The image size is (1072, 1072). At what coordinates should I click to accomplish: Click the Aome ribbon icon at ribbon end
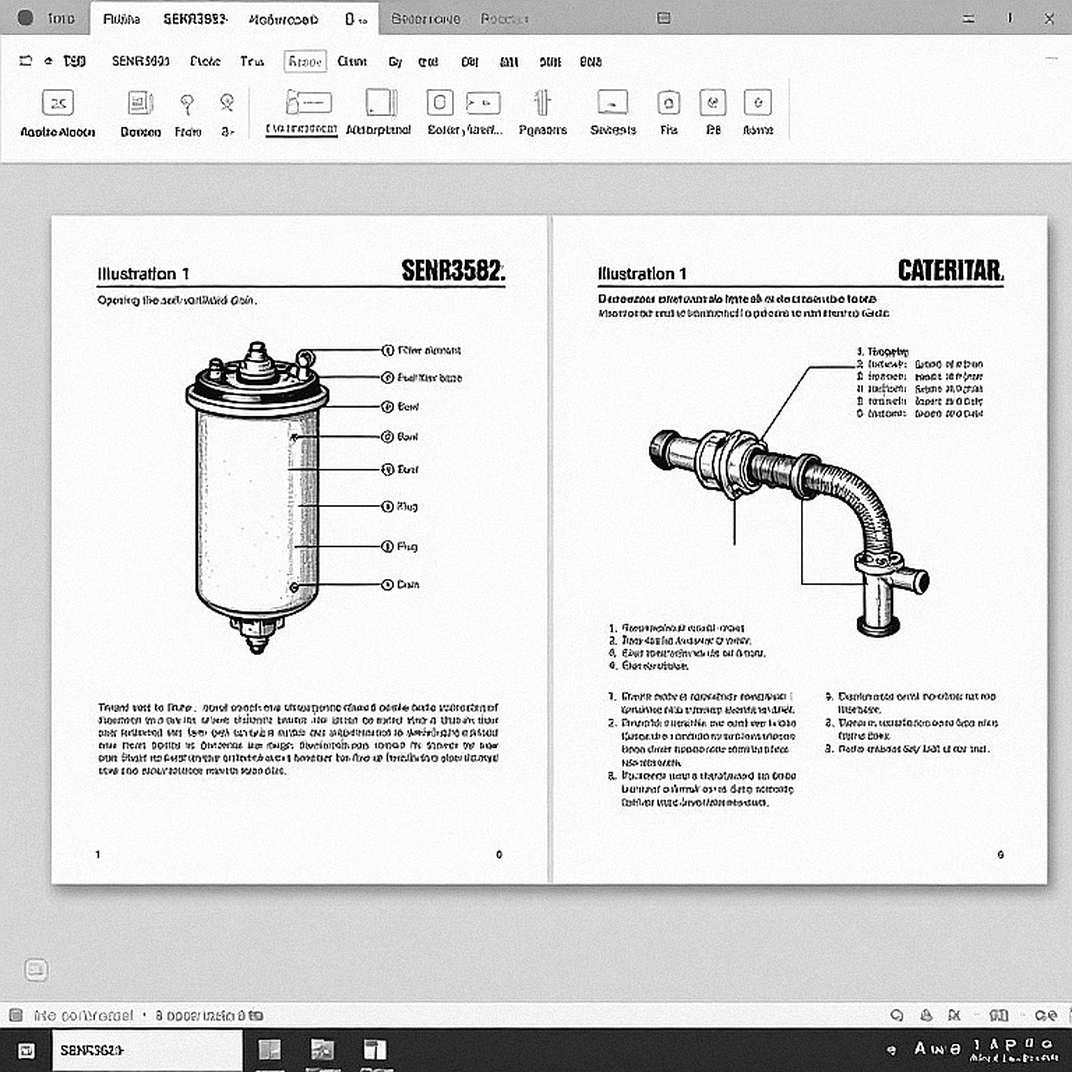pyautogui.click(x=758, y=103)
